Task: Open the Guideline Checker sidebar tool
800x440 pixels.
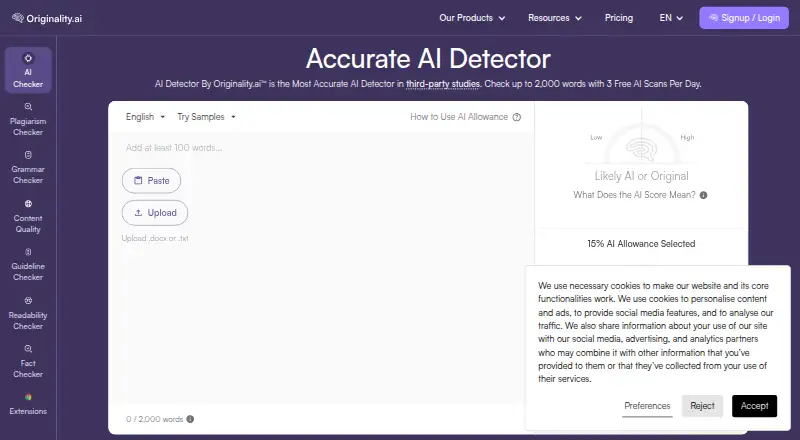Action: pyautogui.click(x=28, y=264)
